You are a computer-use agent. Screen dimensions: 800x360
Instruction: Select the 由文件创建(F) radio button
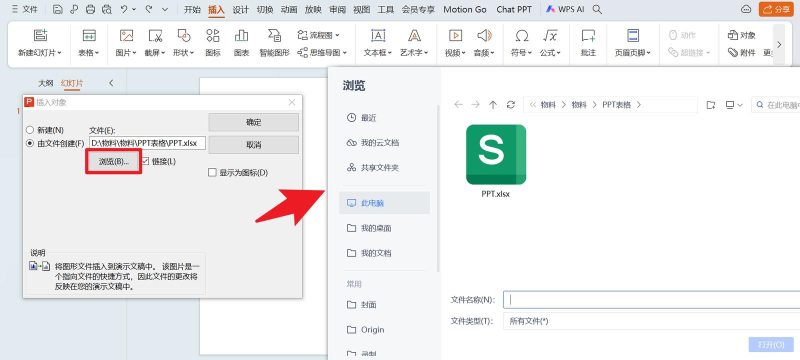pyautogui.click(x=30, y=143)
